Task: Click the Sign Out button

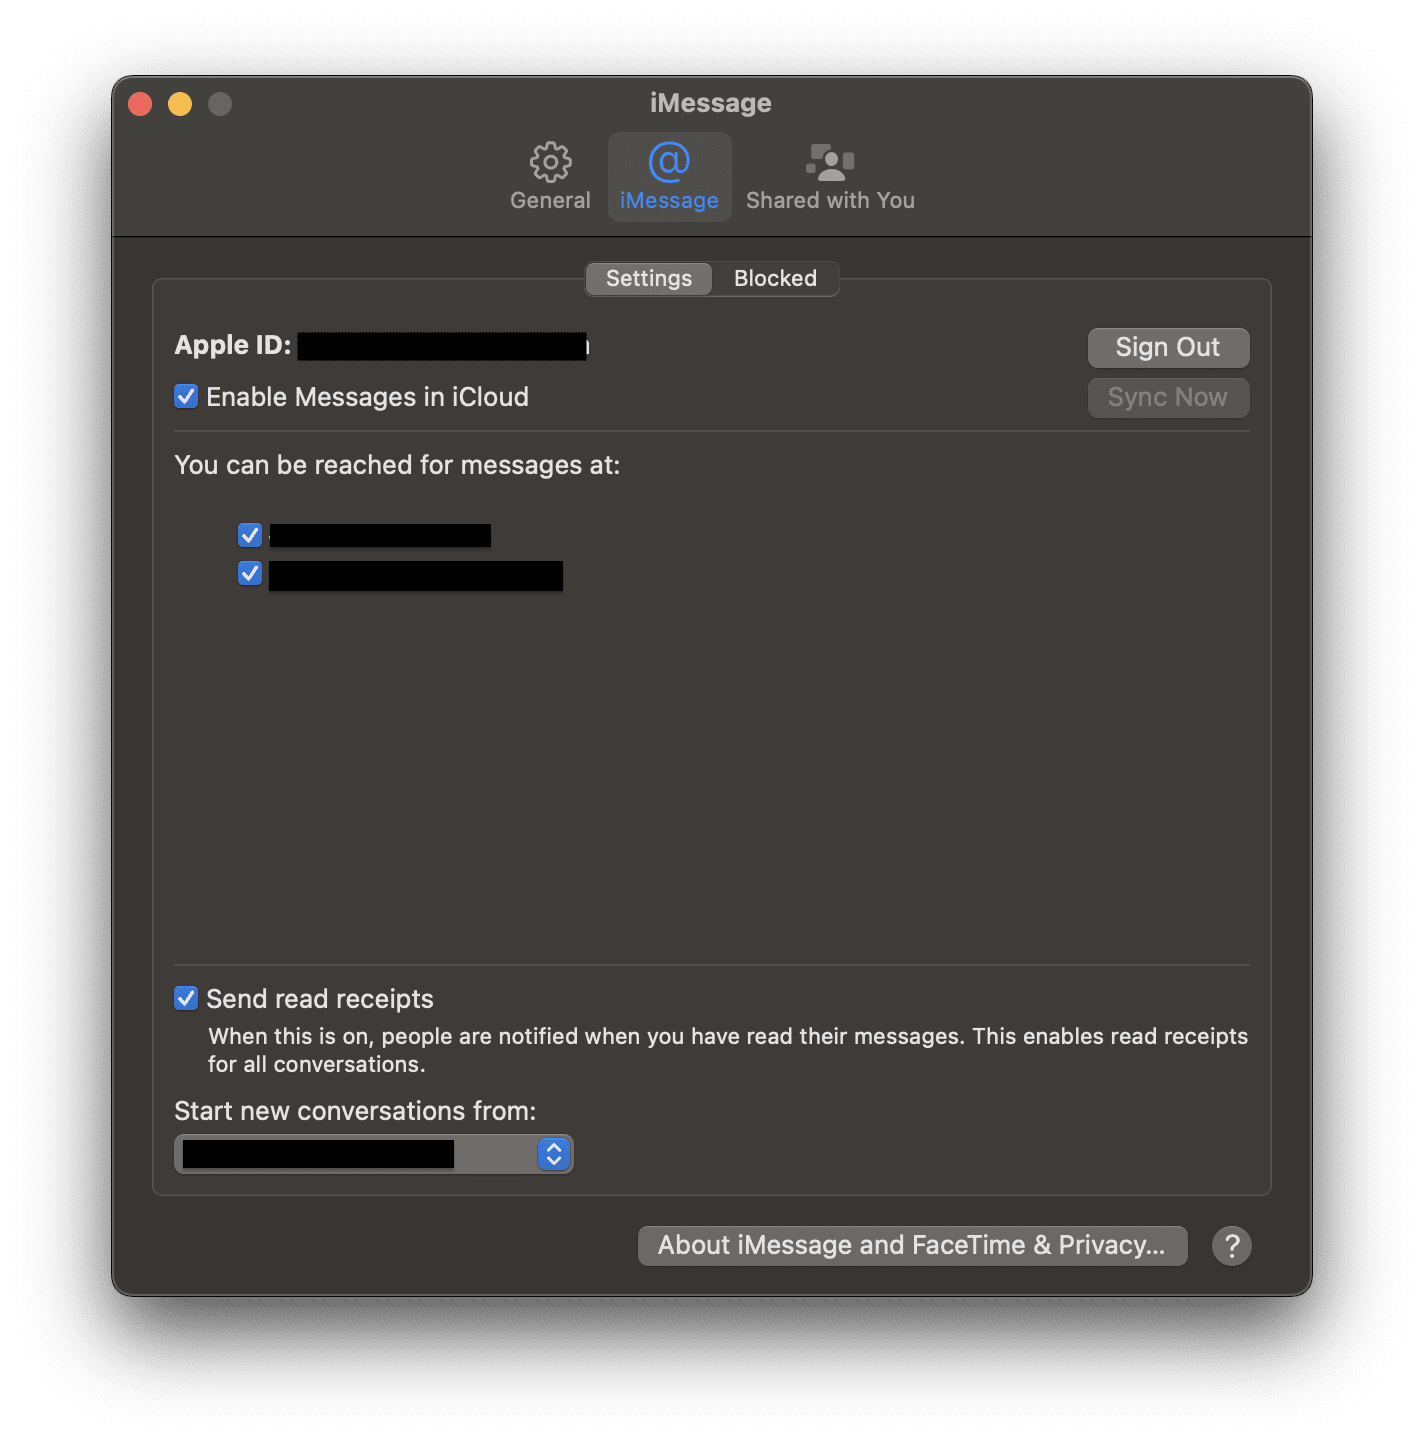Action: (x=1168, y=347)
